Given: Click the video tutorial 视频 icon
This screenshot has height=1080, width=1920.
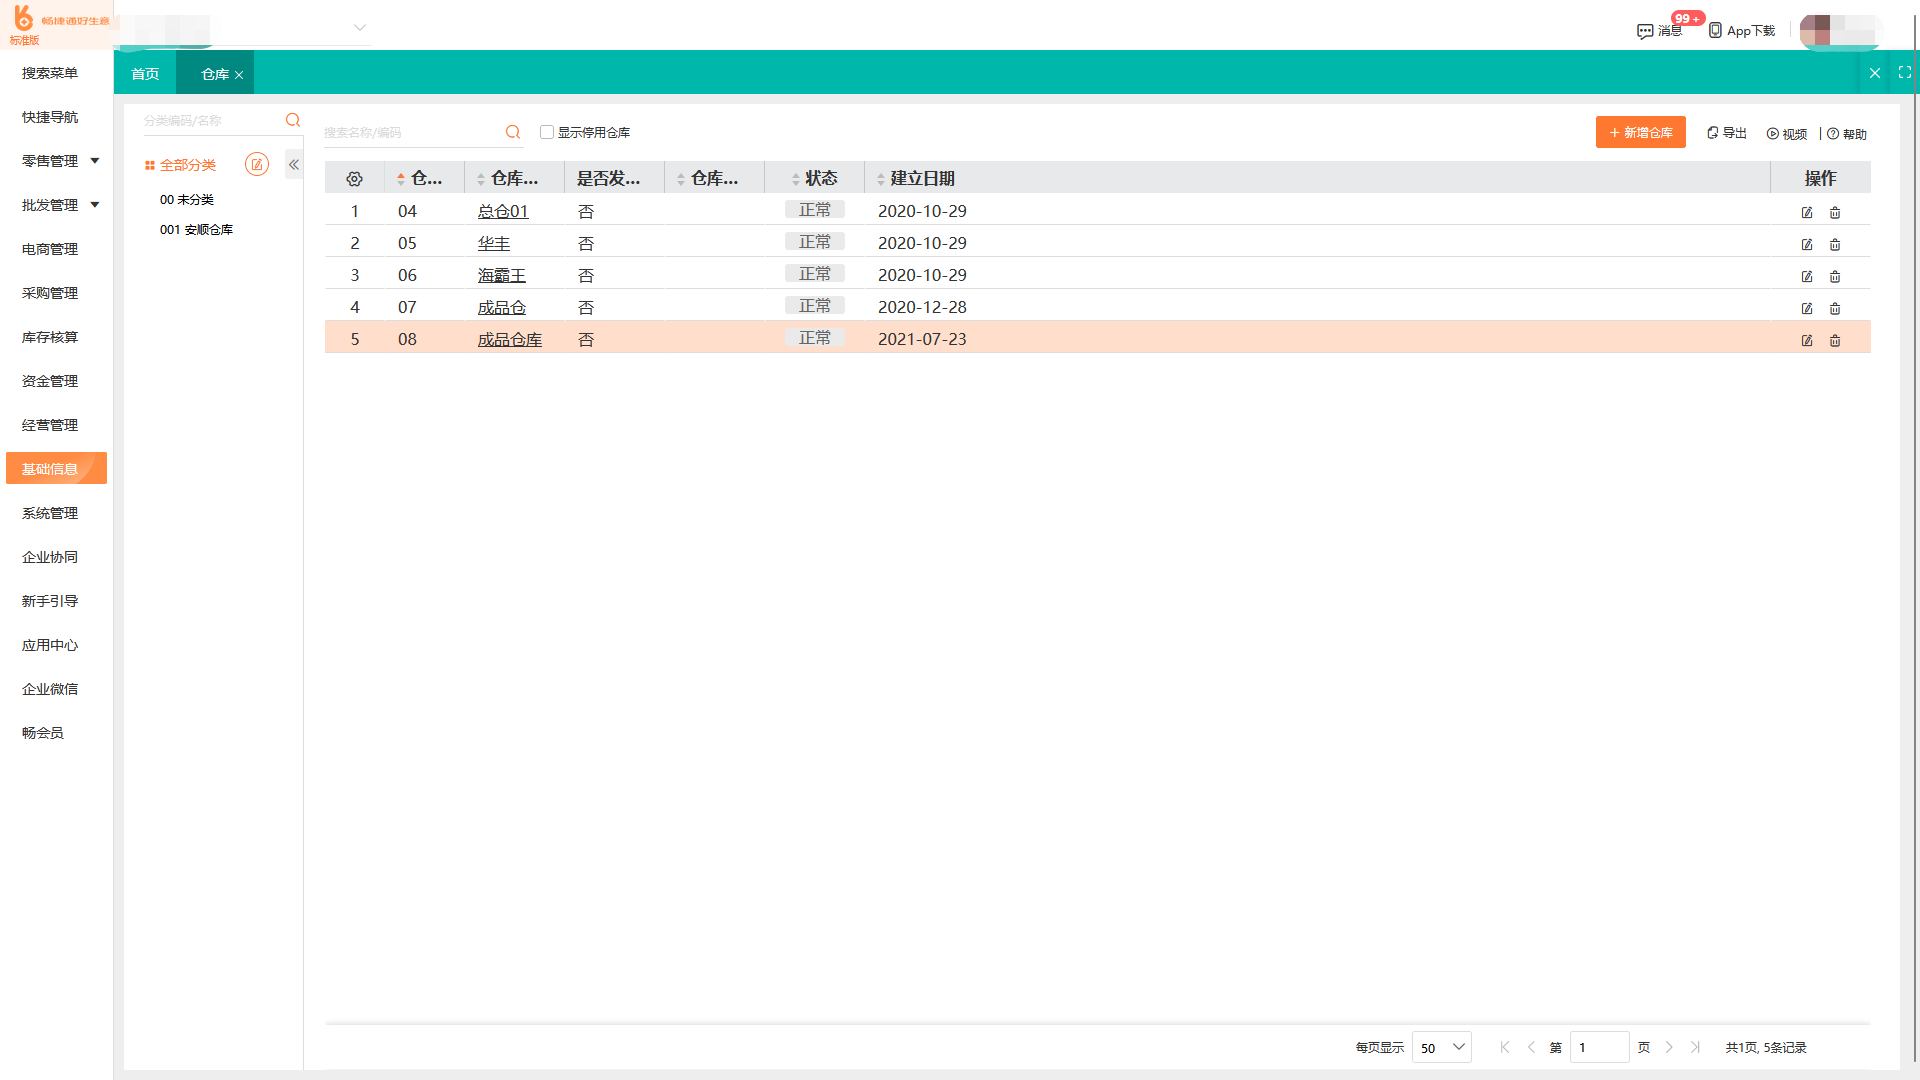Looking at the screenshot, I should pos(1787,131).
